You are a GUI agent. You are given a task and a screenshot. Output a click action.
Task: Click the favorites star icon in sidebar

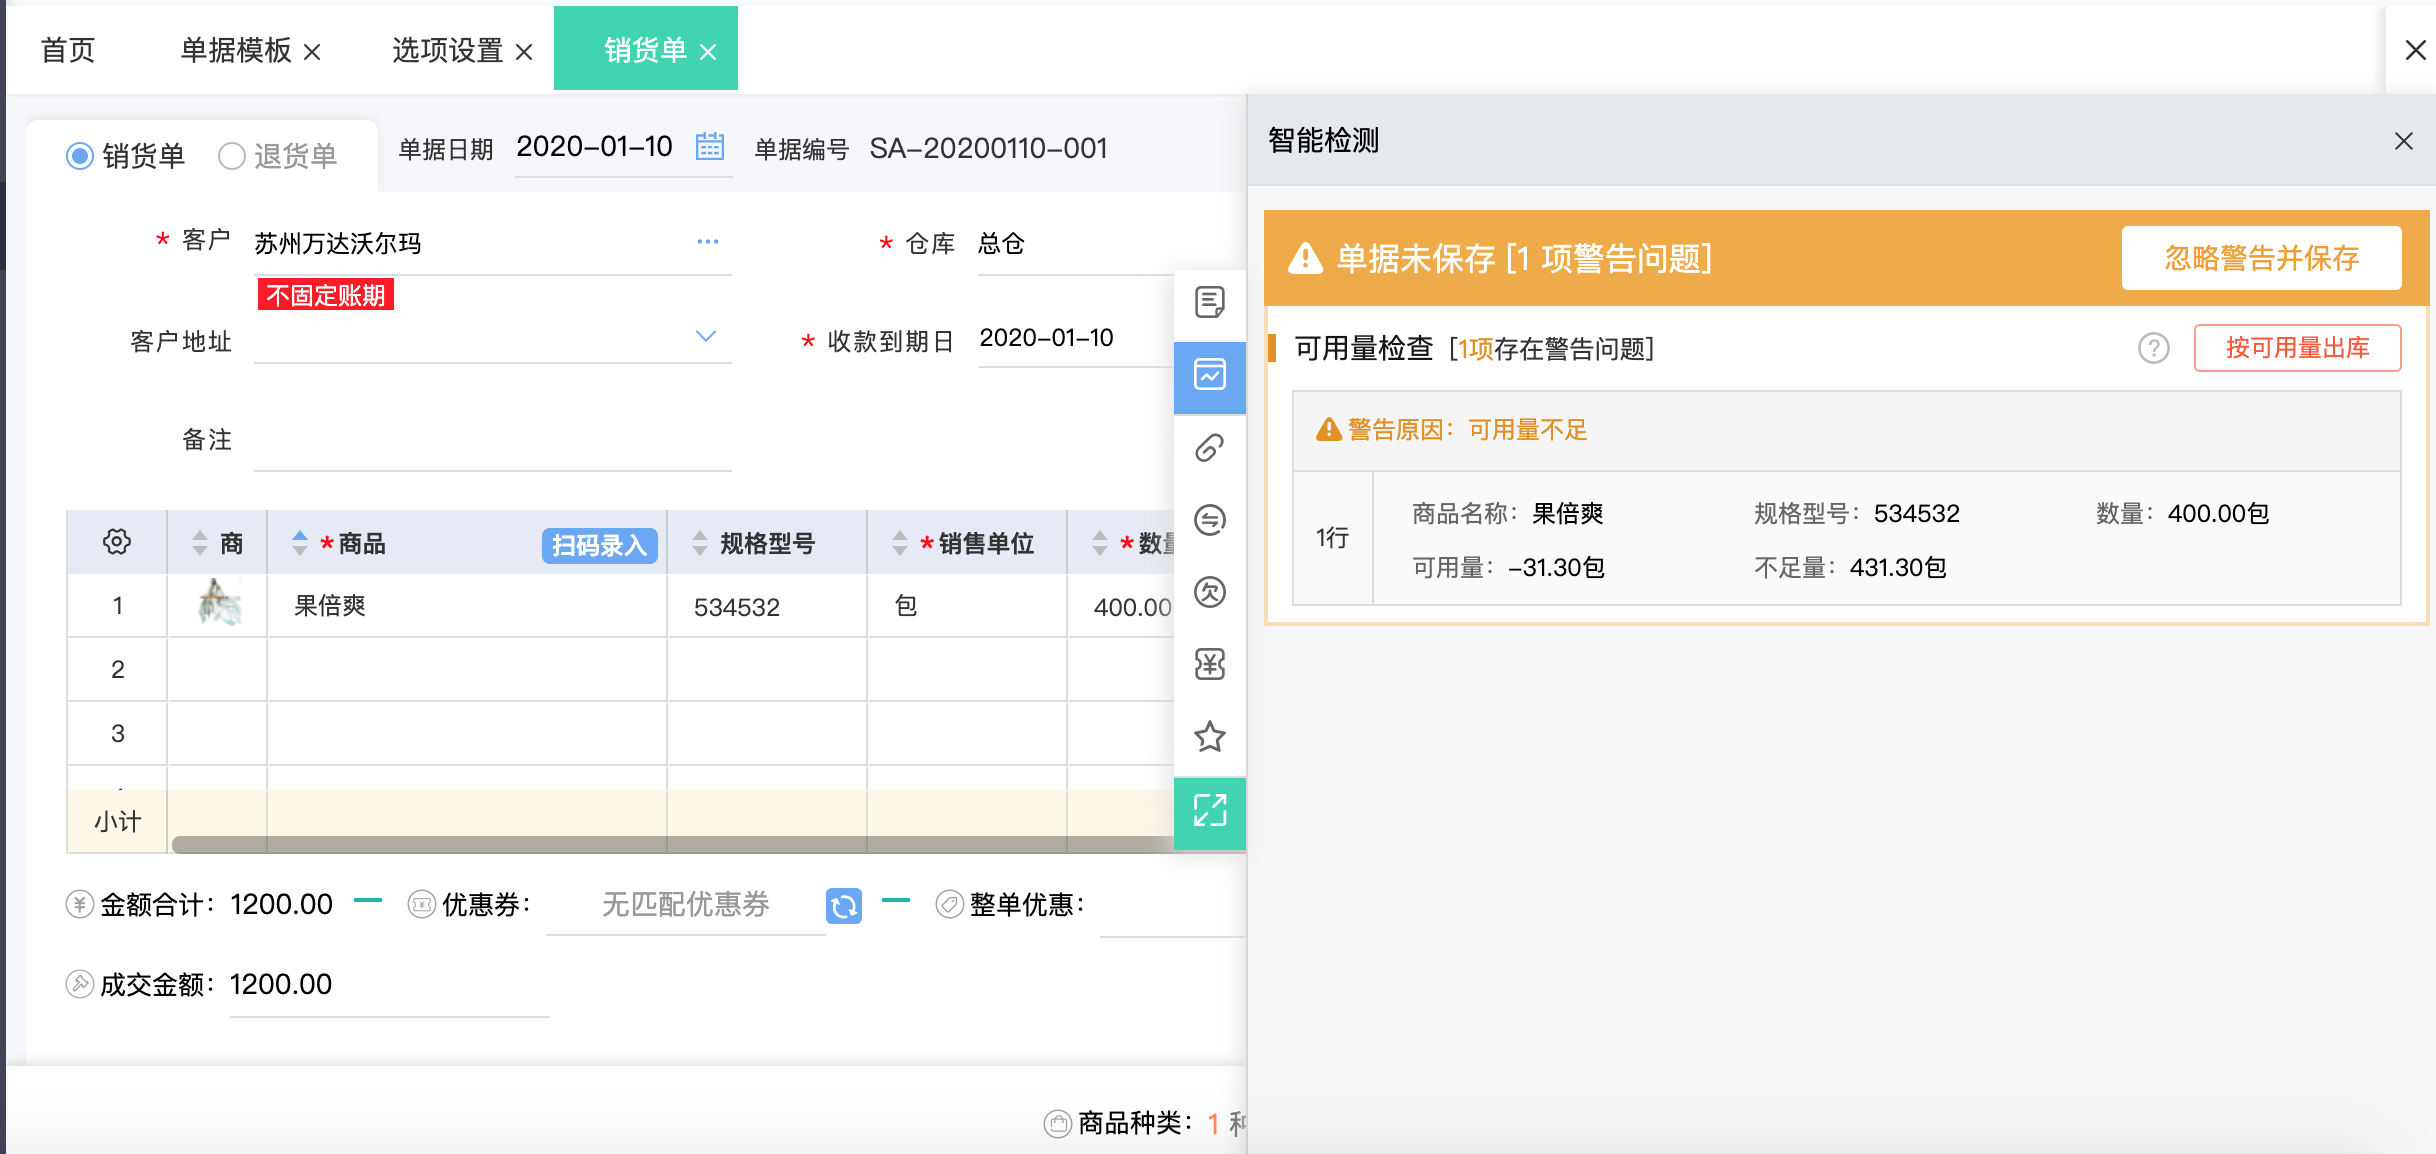pyautogui.click(x=1212, y=730)
